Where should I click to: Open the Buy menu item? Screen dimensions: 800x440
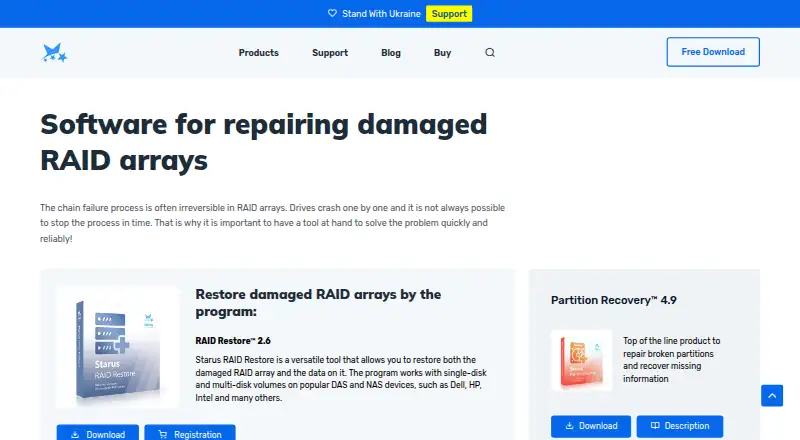pos(442,53)
